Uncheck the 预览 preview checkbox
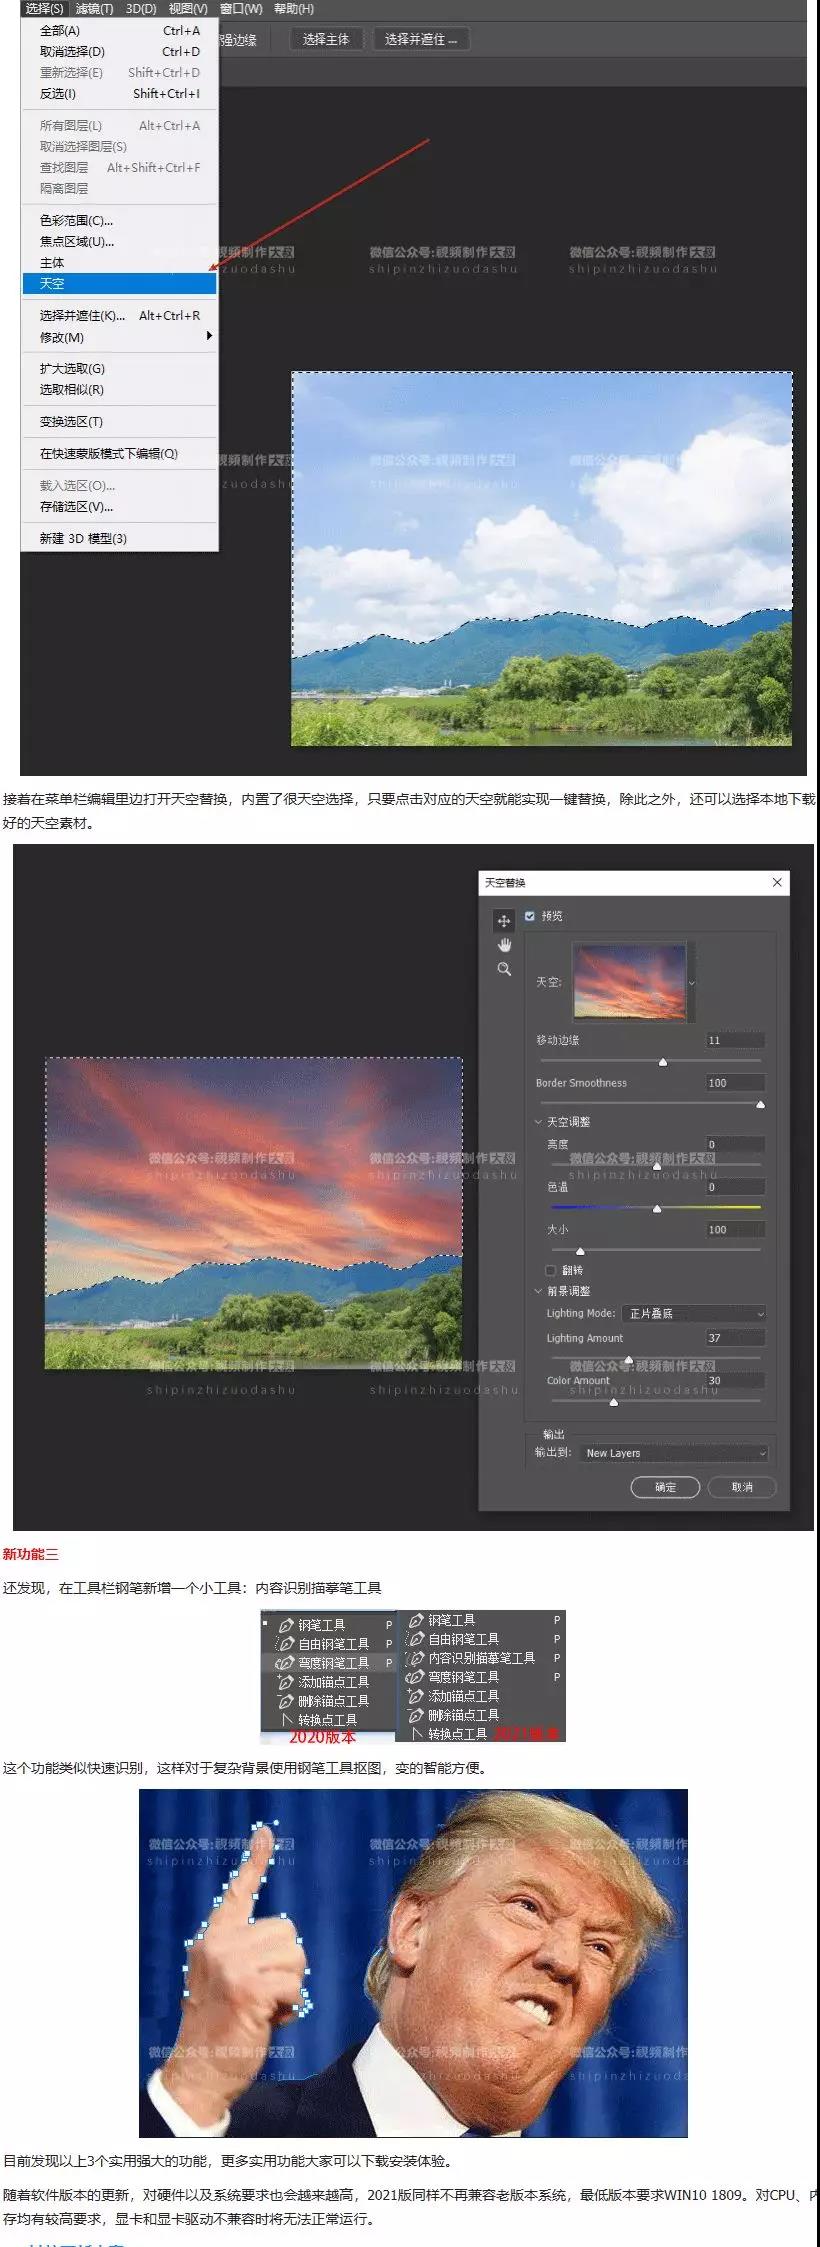Image resolution: width=820 pixels, height=2247 pixels. click(530, 916)
